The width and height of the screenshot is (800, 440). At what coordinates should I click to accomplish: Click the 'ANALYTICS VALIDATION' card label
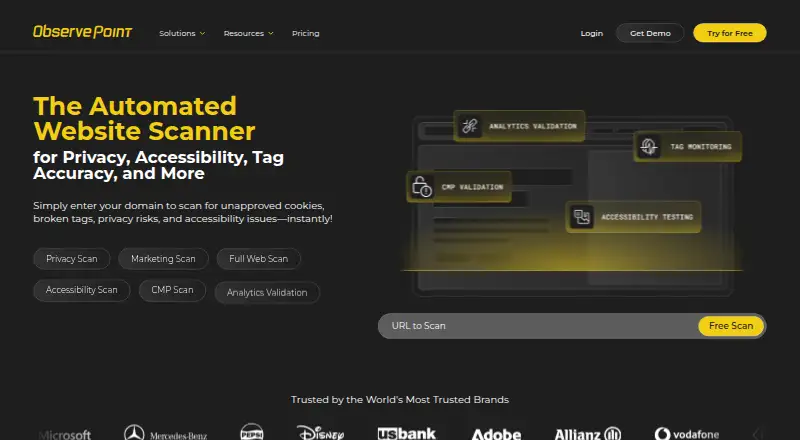click(533, 126)
